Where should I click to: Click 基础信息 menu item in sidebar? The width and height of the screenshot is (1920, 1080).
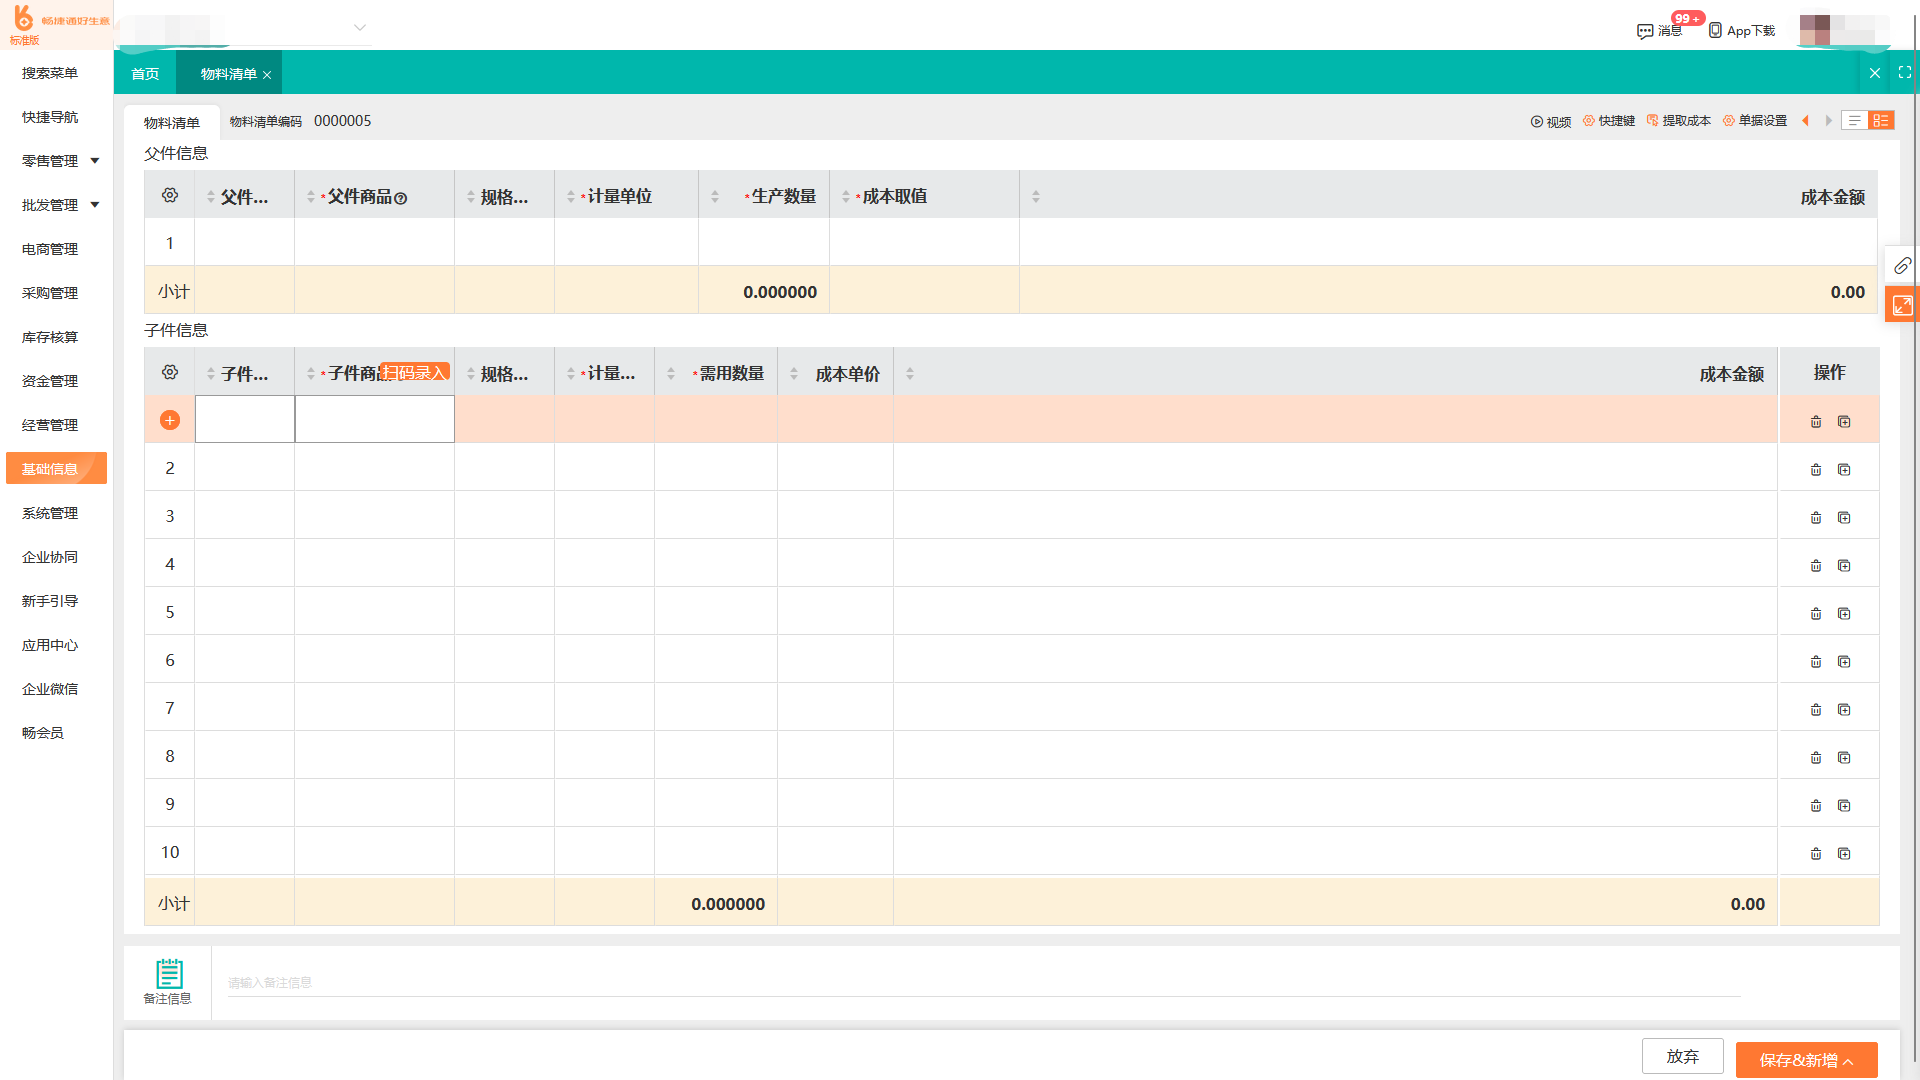coord(54,468)
